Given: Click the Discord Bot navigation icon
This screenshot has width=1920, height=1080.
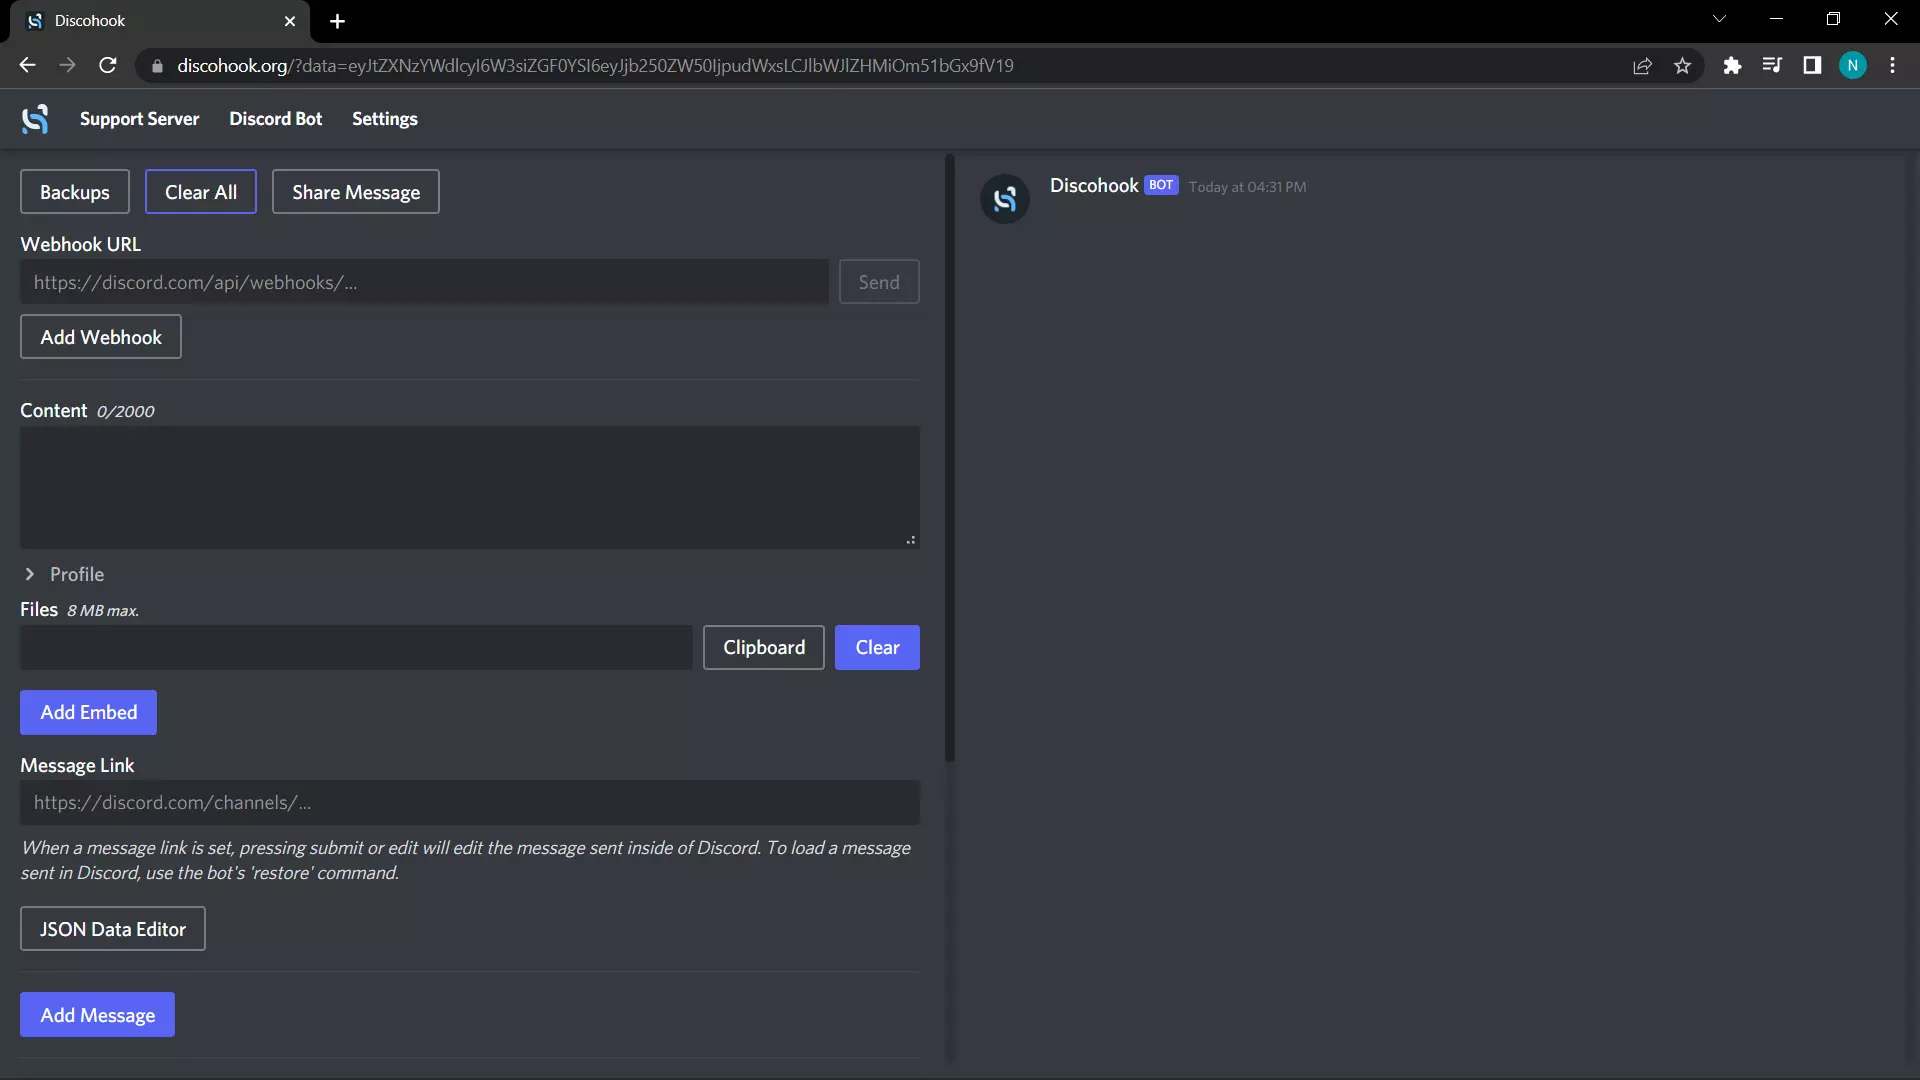Looking at the screenshot, I should (x=276, y=119).
